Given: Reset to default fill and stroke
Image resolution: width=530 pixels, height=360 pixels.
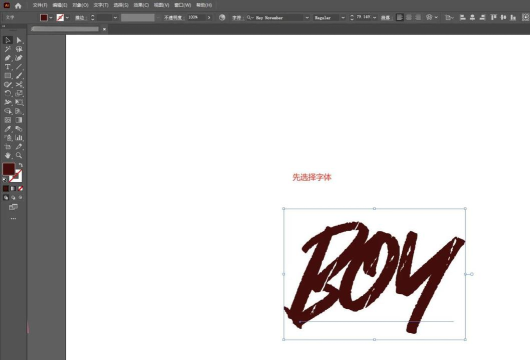Looking at the screenshot, I should [x=5, y=180].
